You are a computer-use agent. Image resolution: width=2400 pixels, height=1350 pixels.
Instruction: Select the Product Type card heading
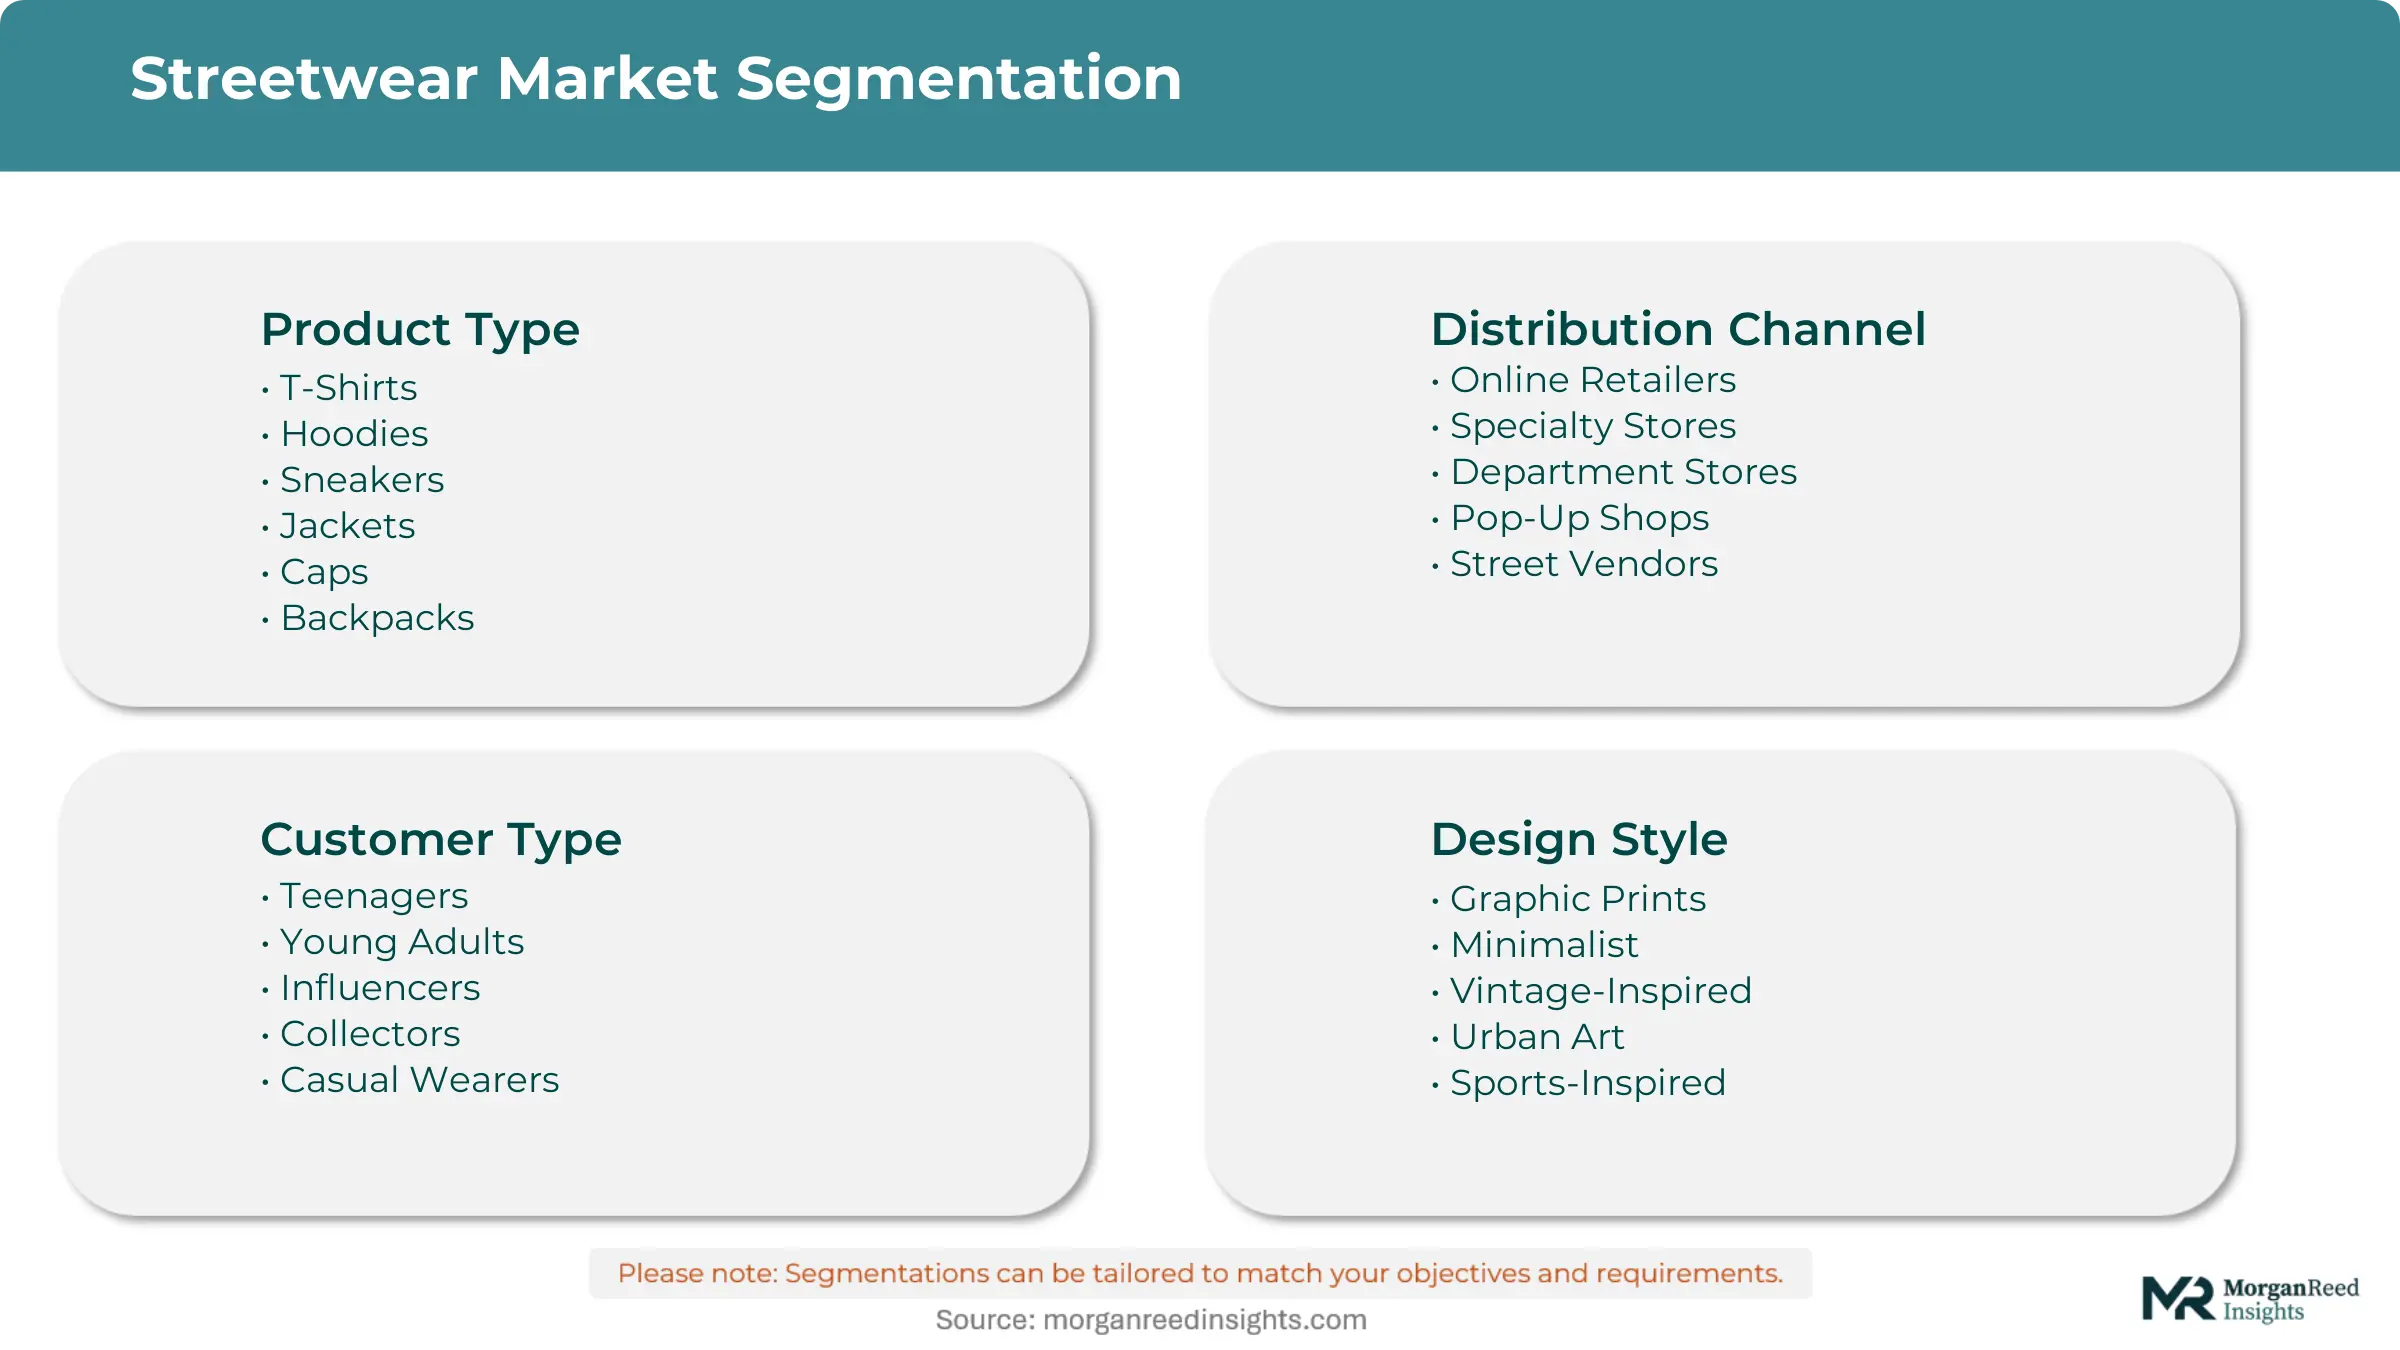[420, 329]
